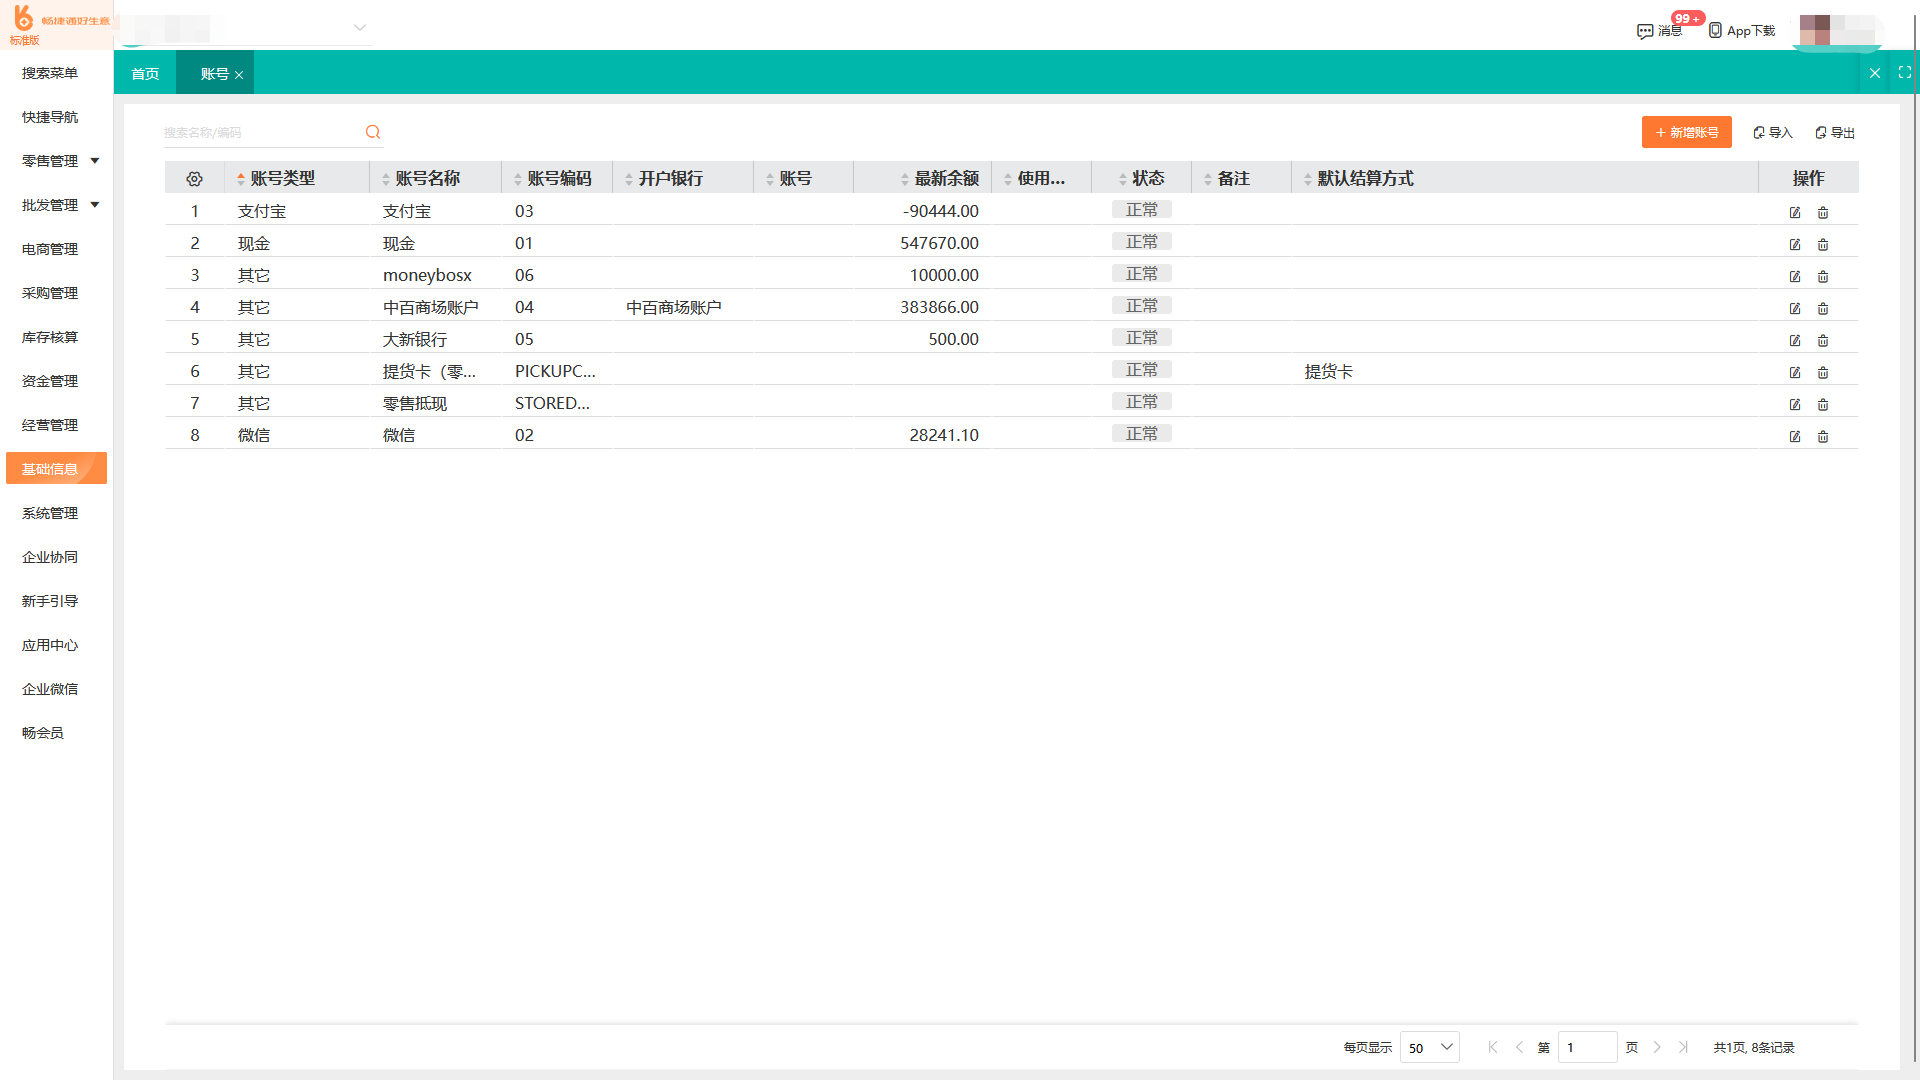
Task: Click the search magnifier icon
Action: point(373,132)
